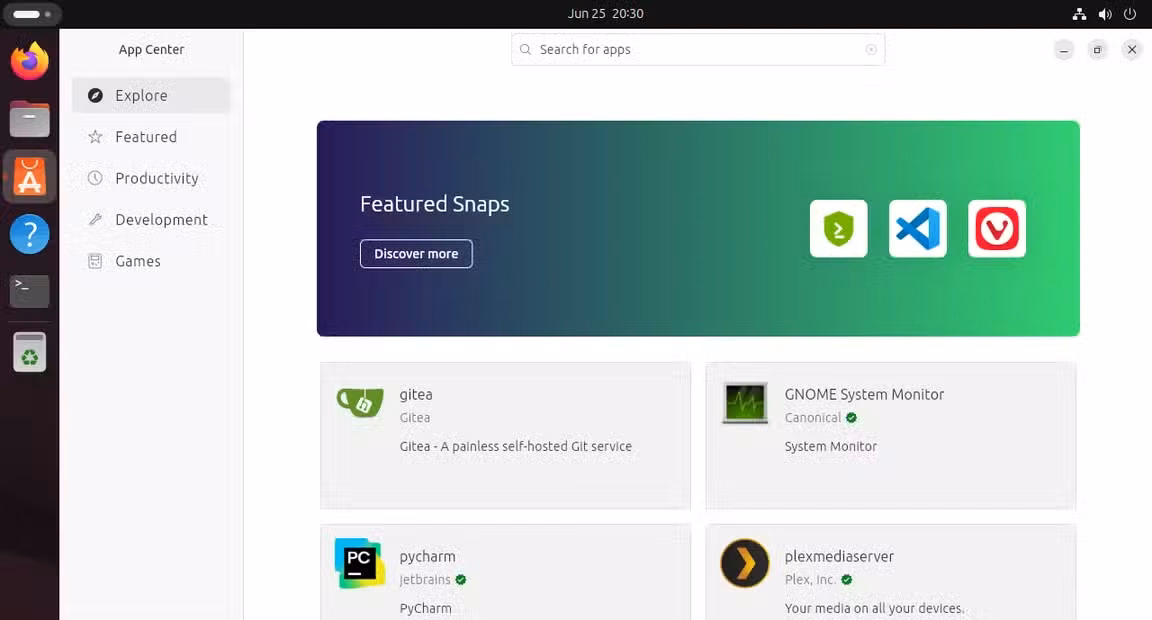Click the pycharm app name

[x=428, y=557]
